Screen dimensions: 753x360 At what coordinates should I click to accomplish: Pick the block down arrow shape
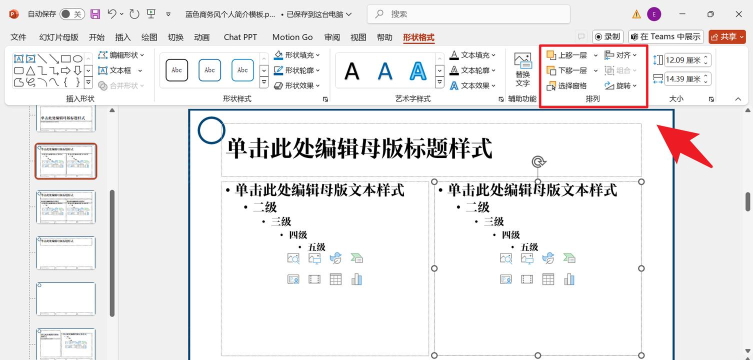(x=77, y=71)
